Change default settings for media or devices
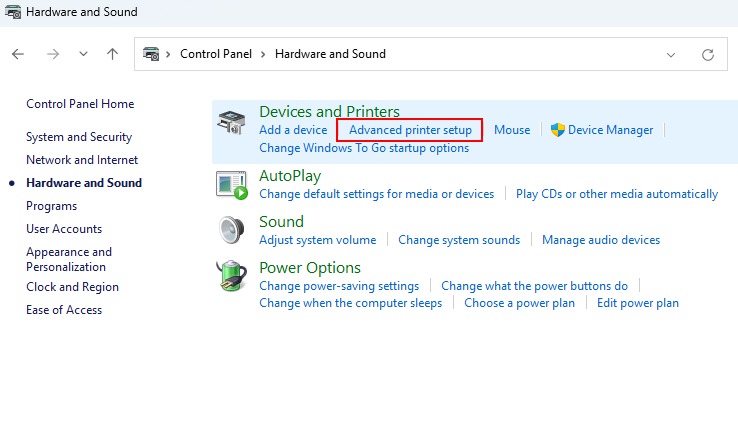 (x=377, y=194)
